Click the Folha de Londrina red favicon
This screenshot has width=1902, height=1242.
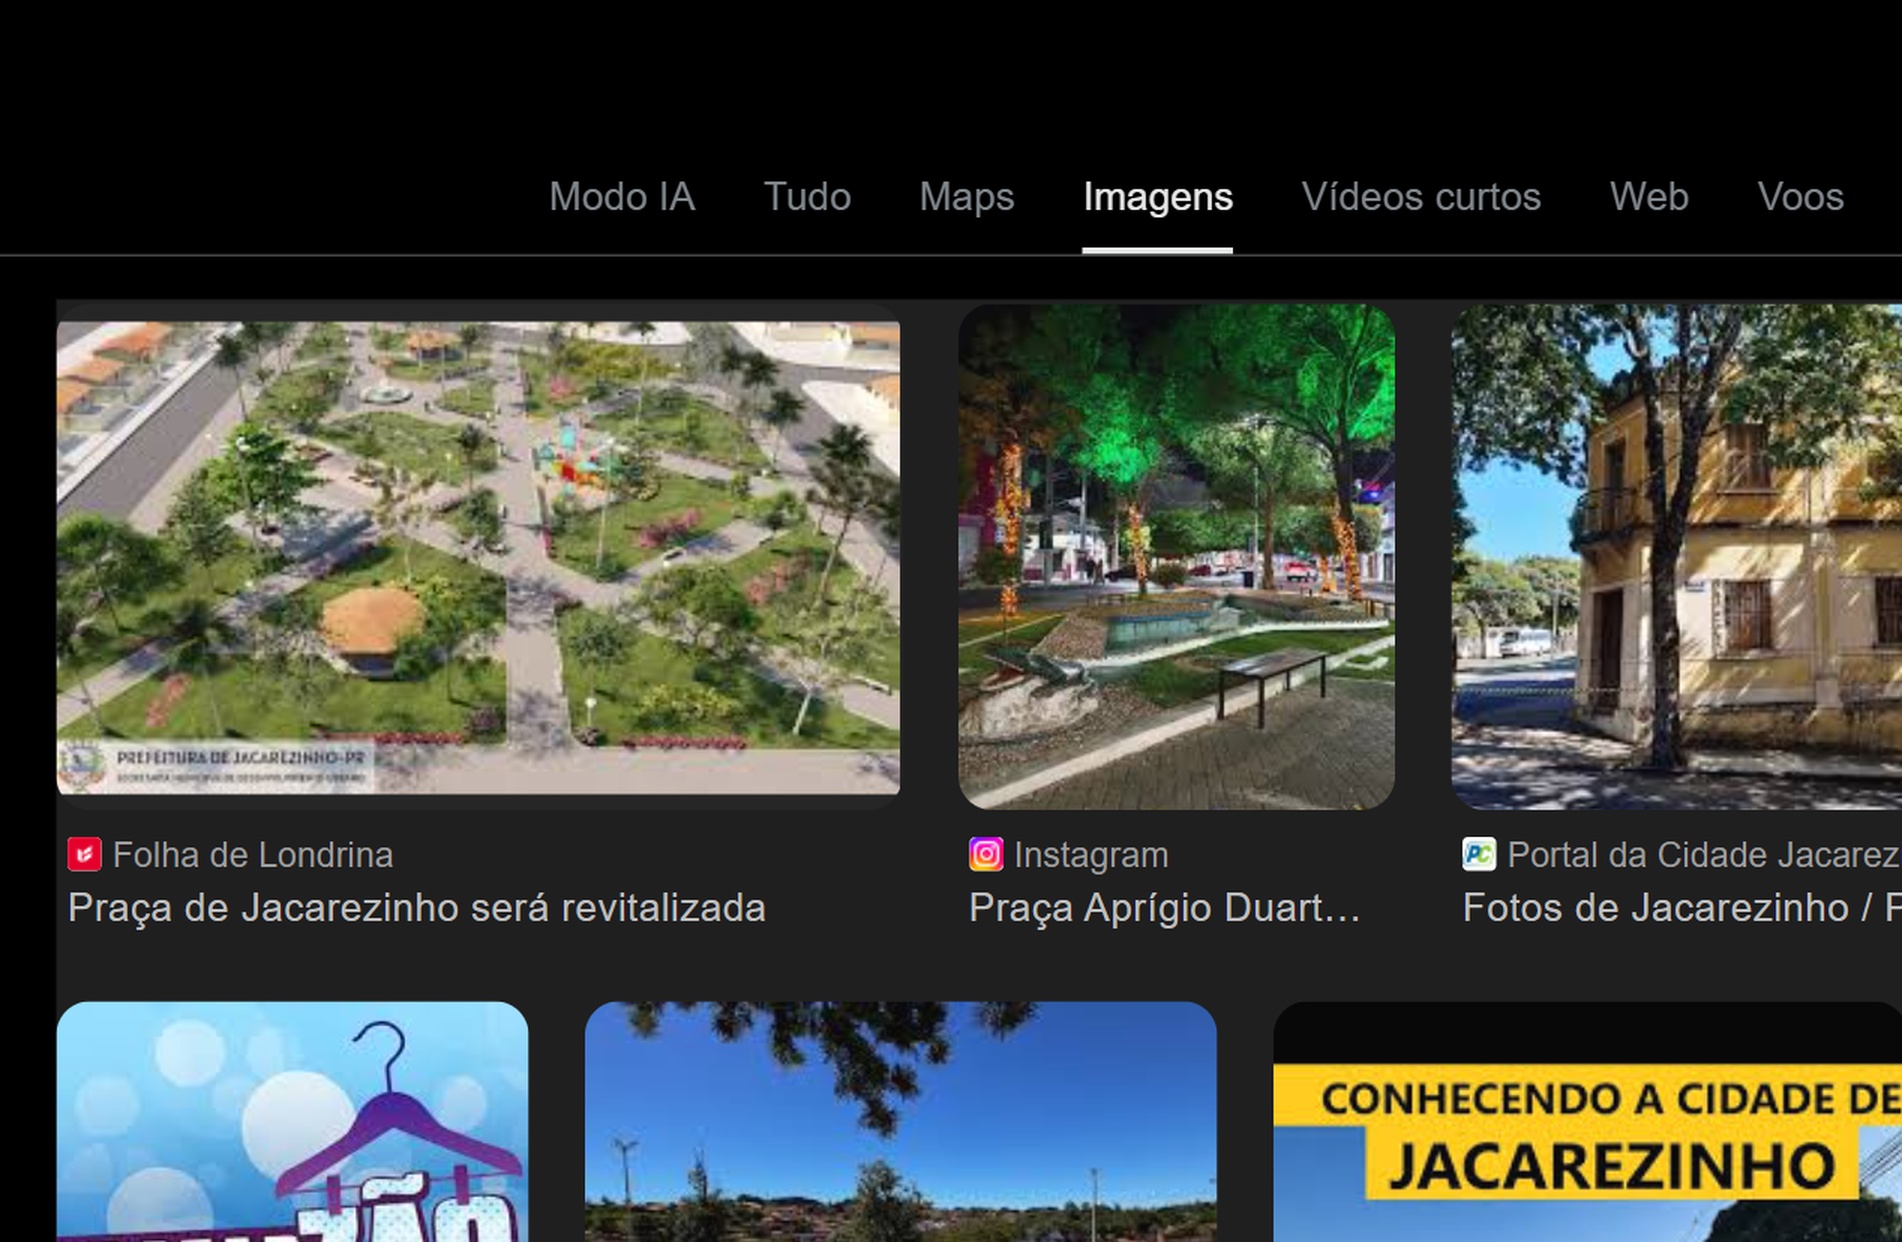pos(85,855)
